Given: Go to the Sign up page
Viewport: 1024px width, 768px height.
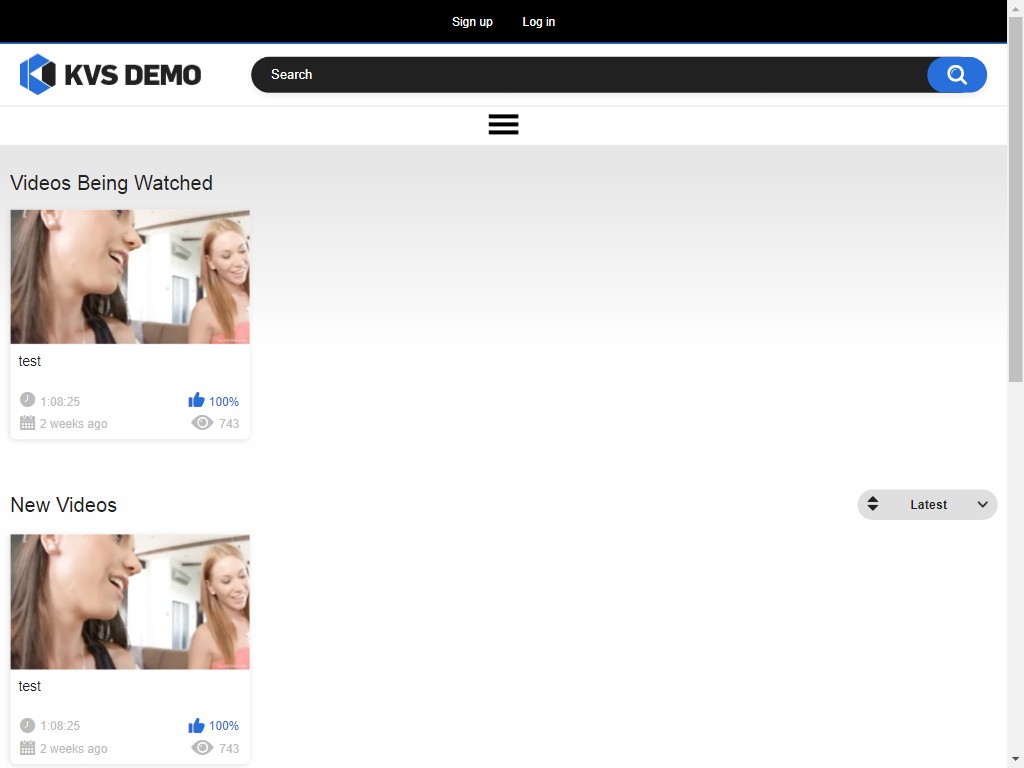Looking at the screenshot, I should click(472, 22).
